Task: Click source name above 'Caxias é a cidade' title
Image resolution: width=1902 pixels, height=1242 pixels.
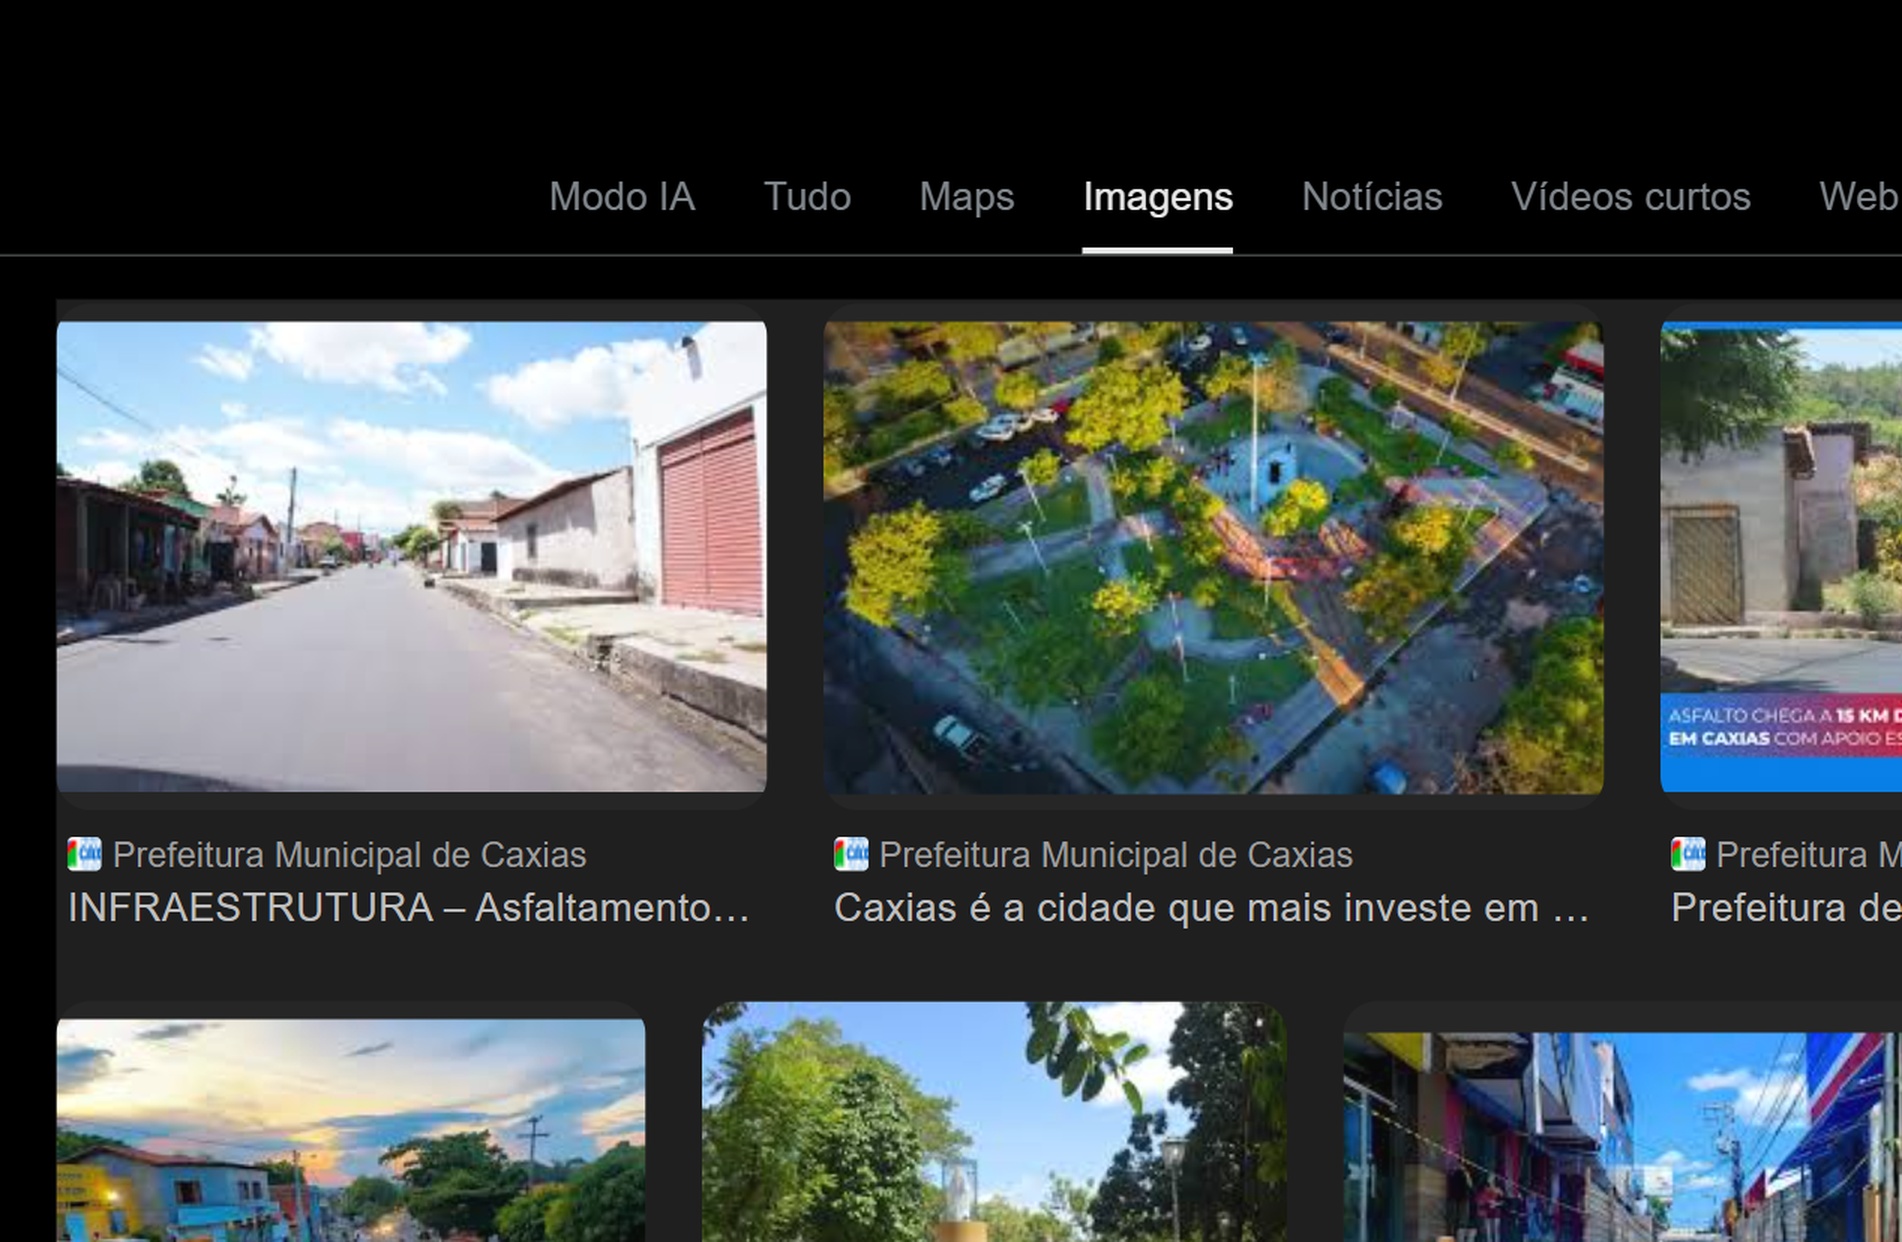Action: [x=1115, y=855]
